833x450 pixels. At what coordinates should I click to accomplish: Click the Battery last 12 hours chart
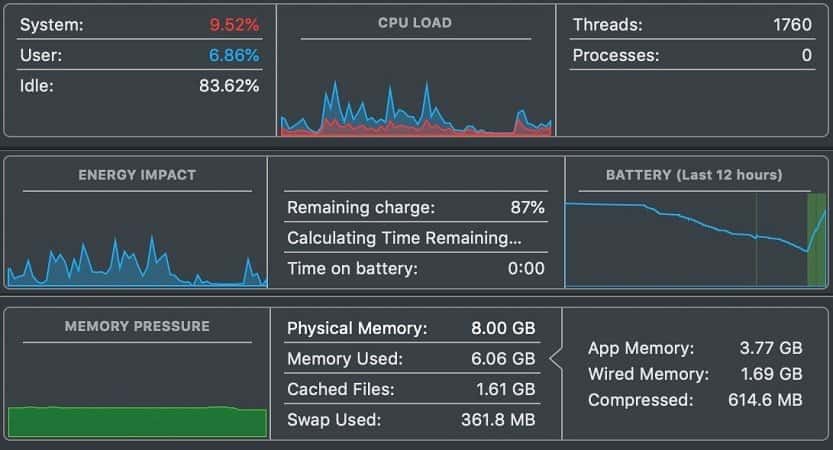tap(696, 240)
